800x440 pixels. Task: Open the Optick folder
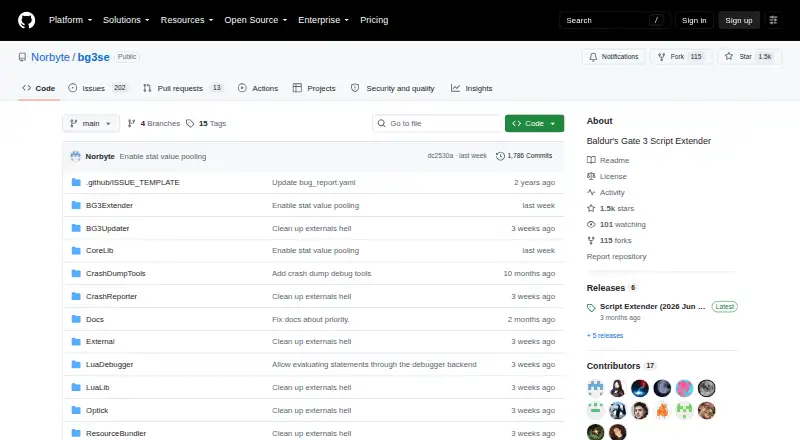(x=97, y=410)
